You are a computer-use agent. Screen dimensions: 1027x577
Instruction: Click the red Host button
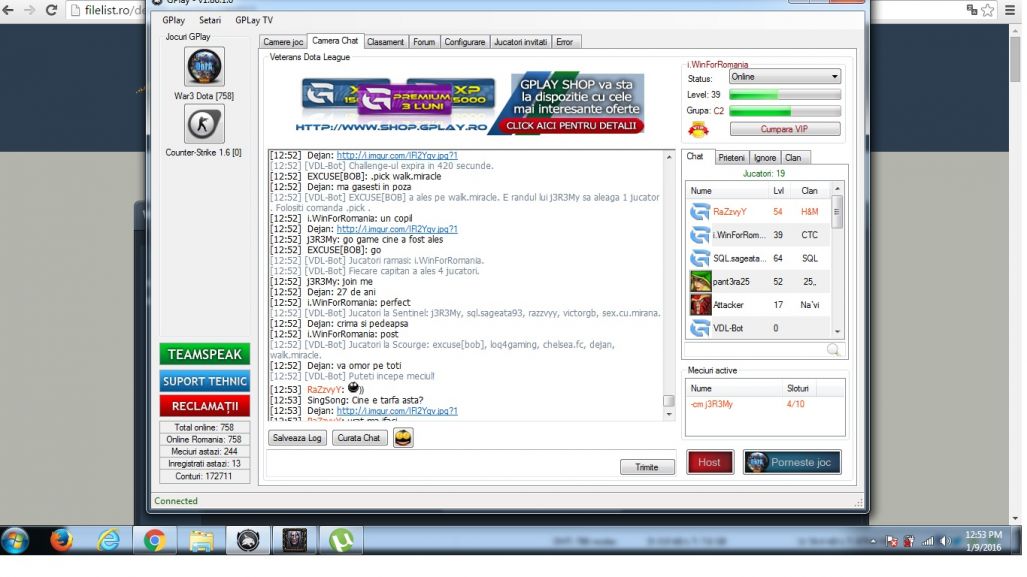[x=709, y=462]
